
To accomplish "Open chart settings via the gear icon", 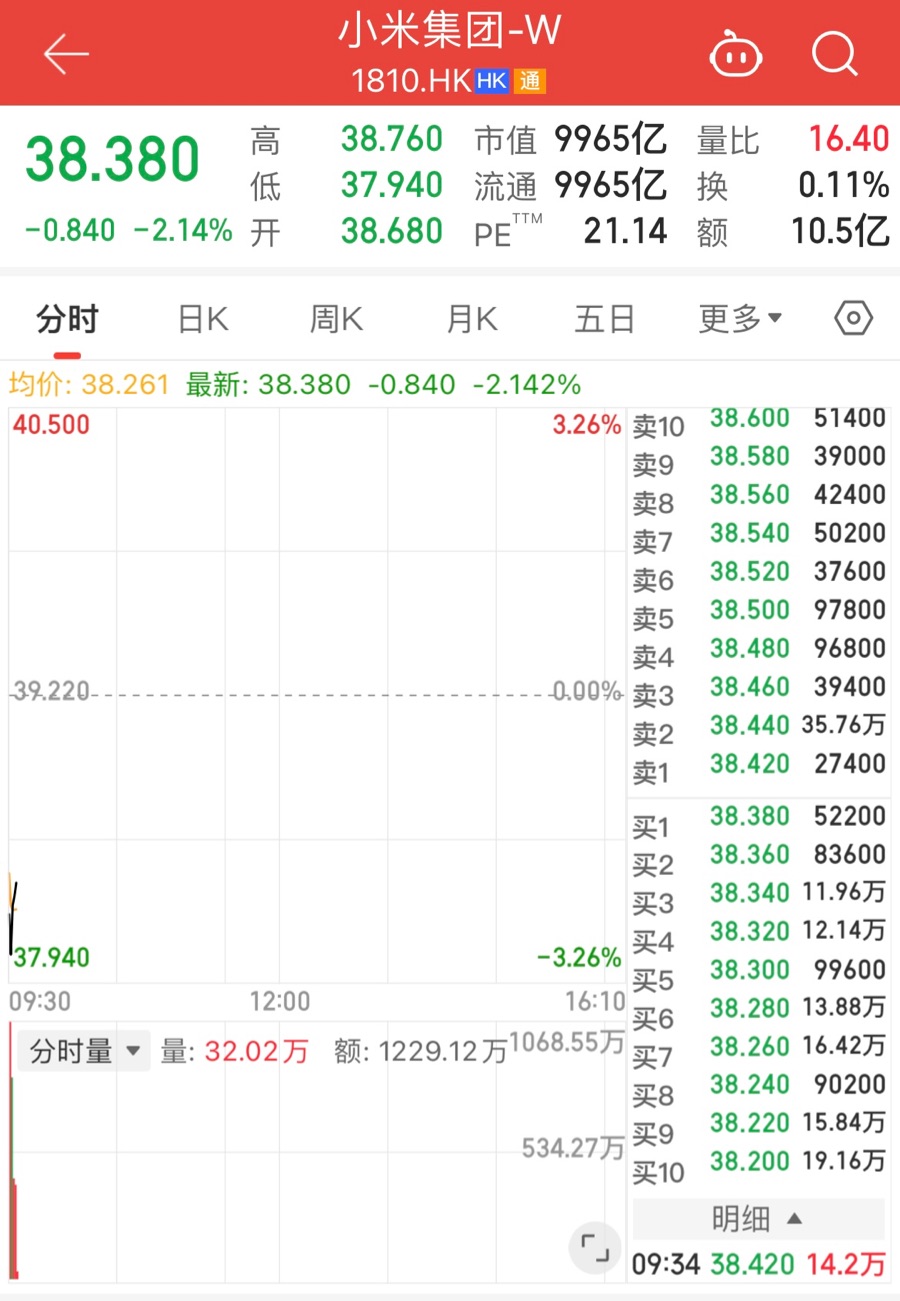I will pos(852,318).
